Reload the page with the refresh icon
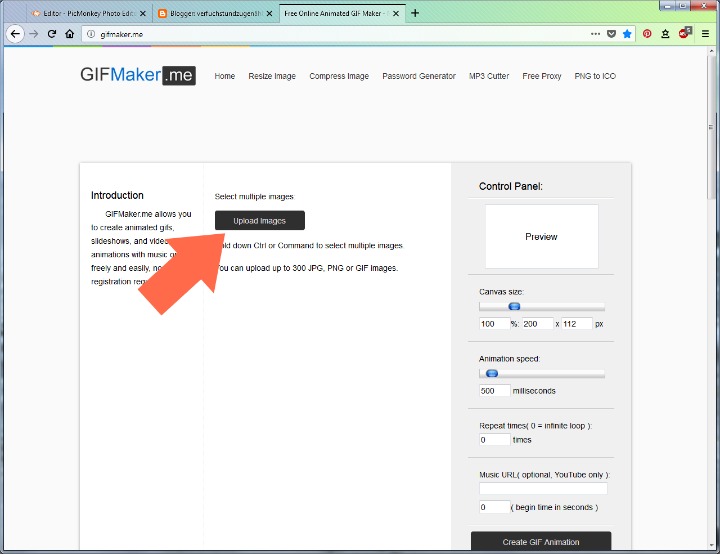 (x=52, y=33)
